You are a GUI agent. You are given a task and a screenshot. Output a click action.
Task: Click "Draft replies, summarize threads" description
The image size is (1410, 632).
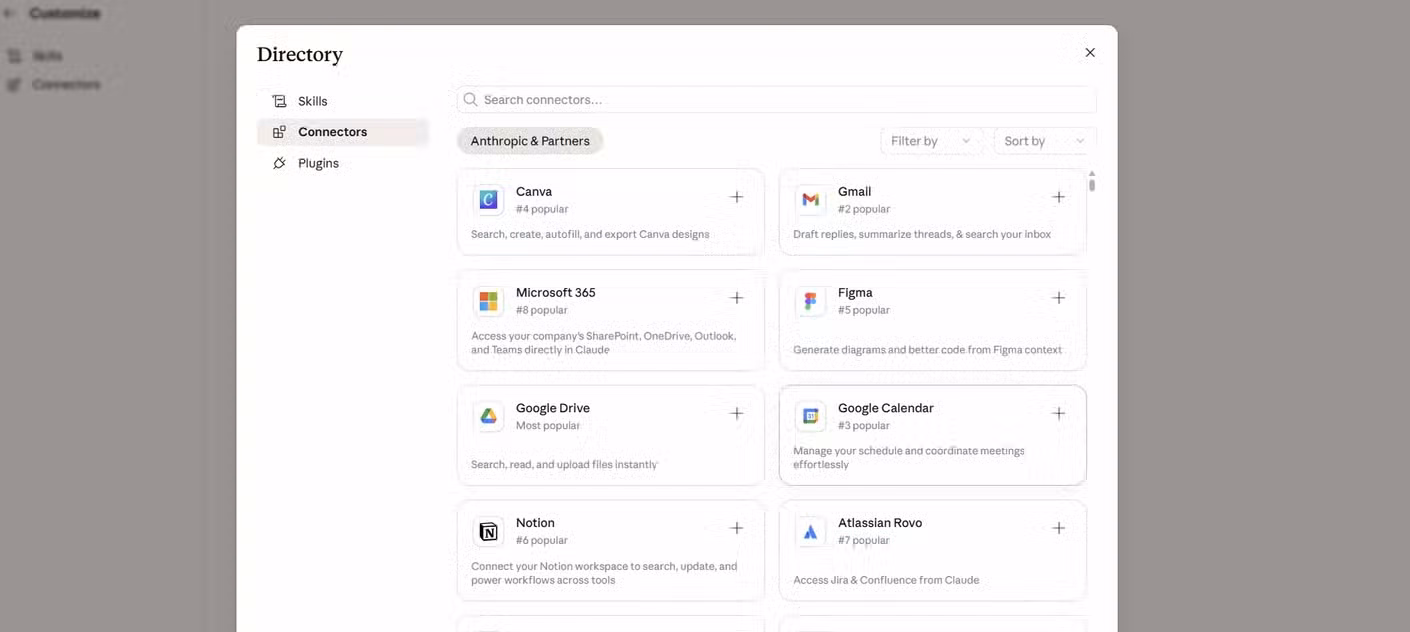click(x=922, y=234)
